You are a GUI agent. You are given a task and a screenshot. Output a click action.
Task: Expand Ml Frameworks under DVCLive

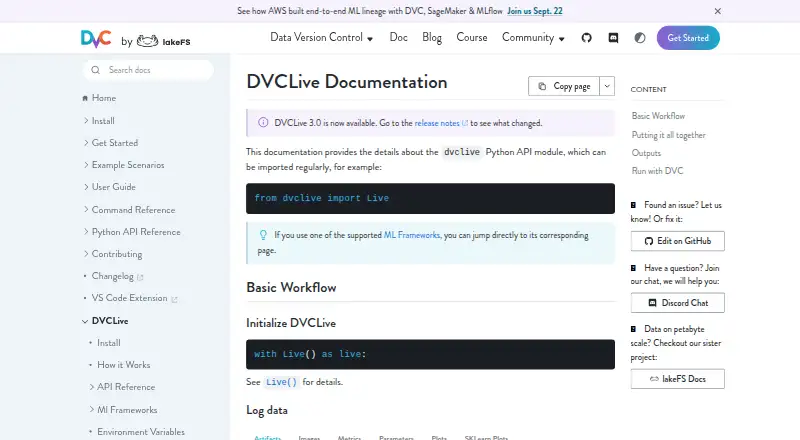(x=91, y=409)
